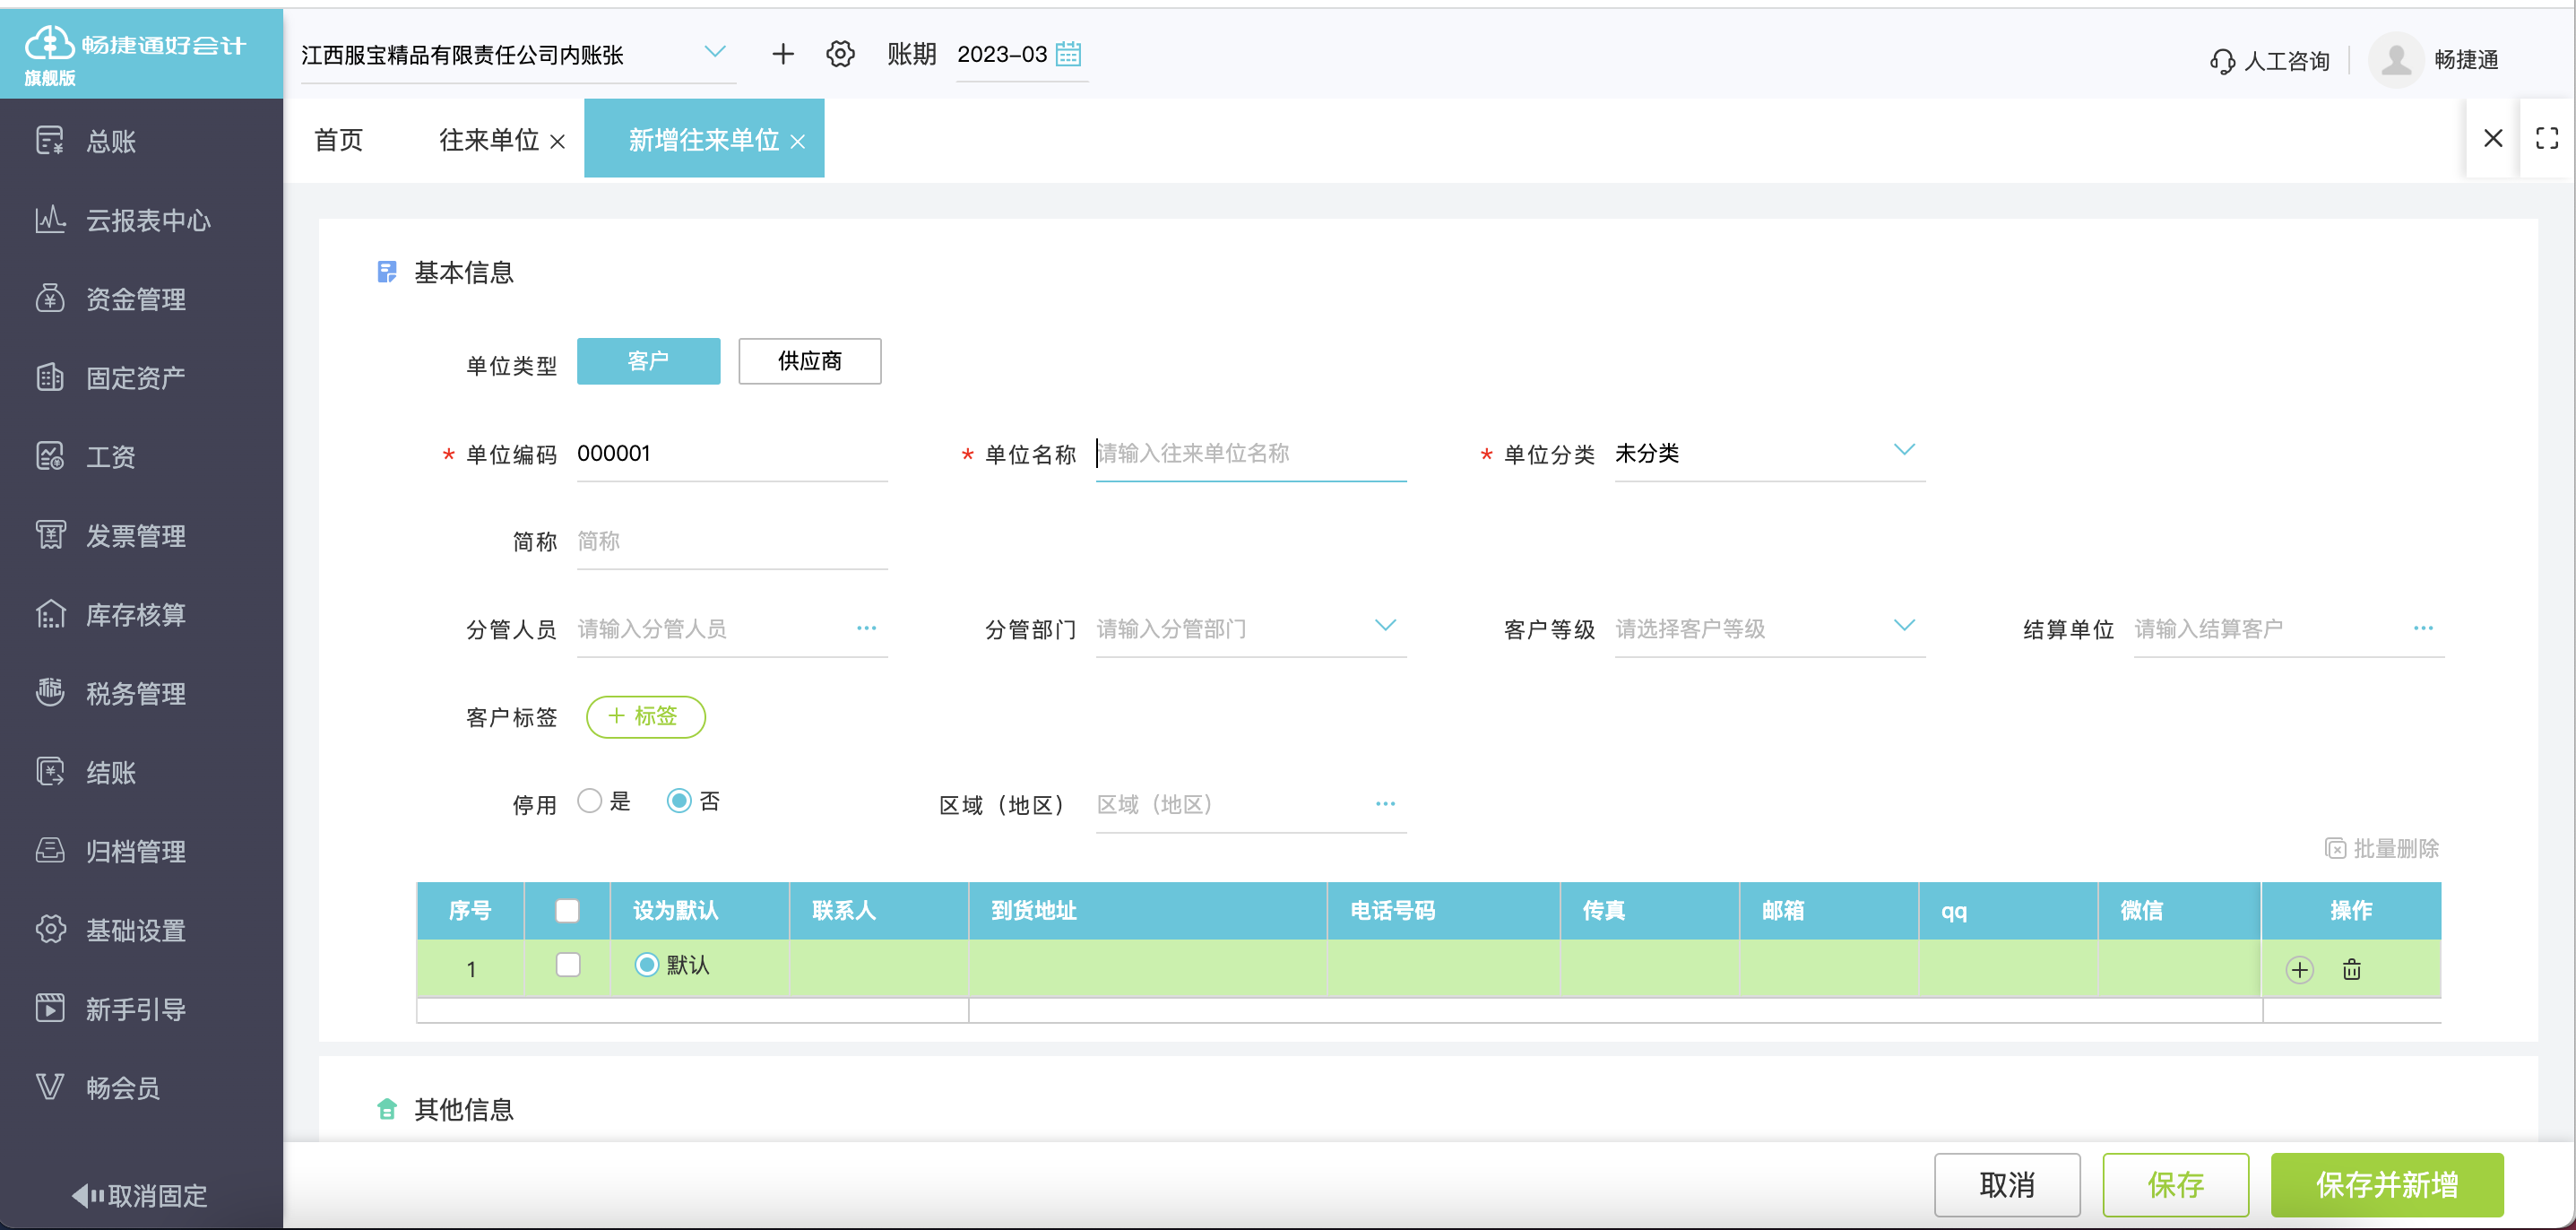Select 供应商 unit type radio button
The height and width of the screenshot is (1230, 2576).
coord(810,359)
